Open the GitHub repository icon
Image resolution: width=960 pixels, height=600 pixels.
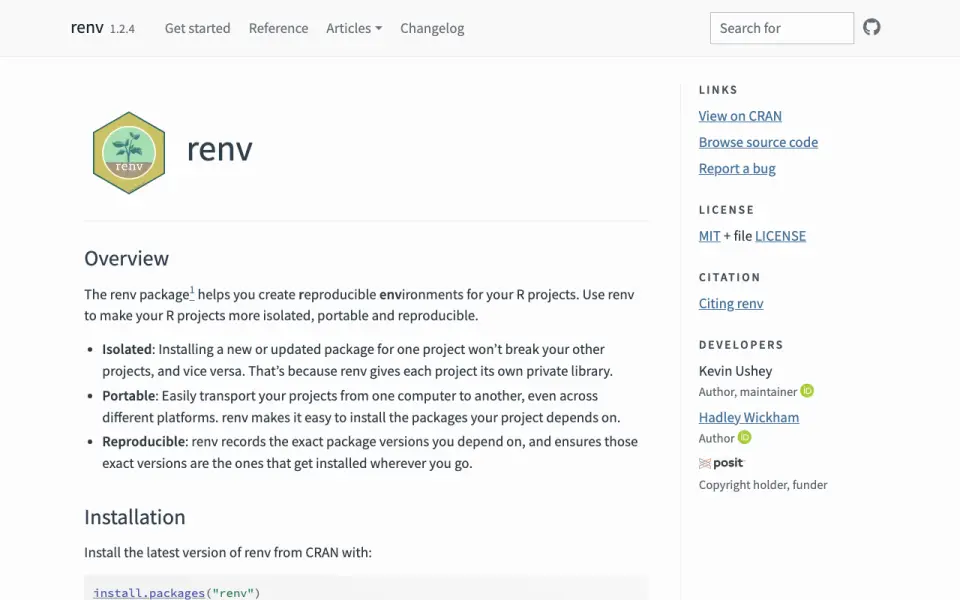tap(871, 28)
